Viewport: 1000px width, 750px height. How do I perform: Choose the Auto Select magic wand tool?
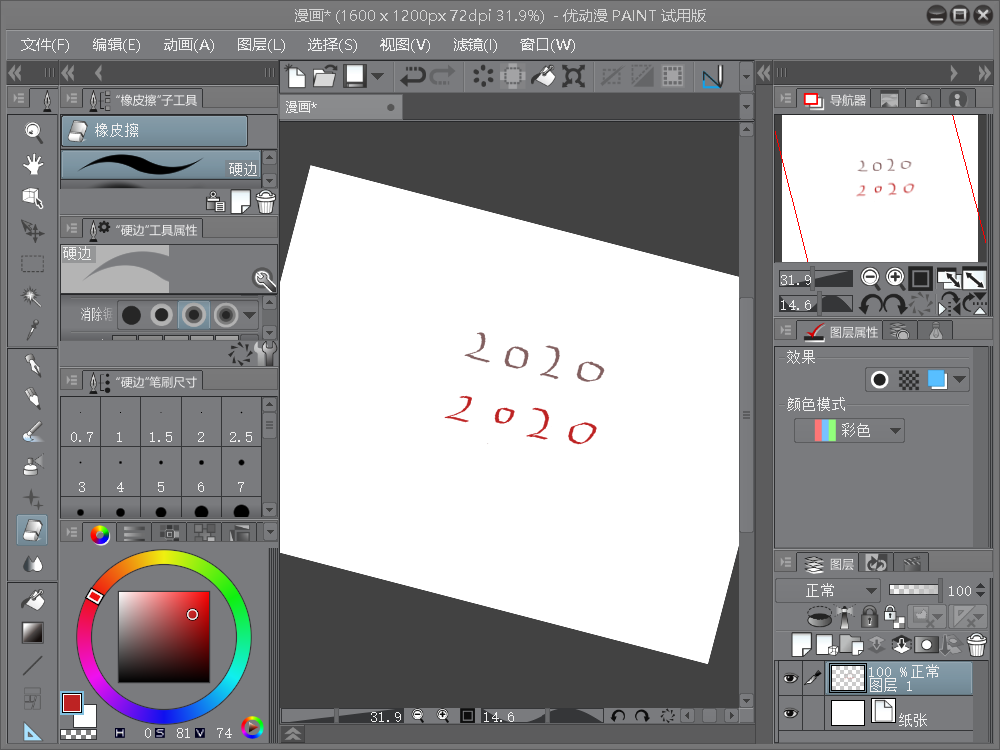click(x=33, y=297)
